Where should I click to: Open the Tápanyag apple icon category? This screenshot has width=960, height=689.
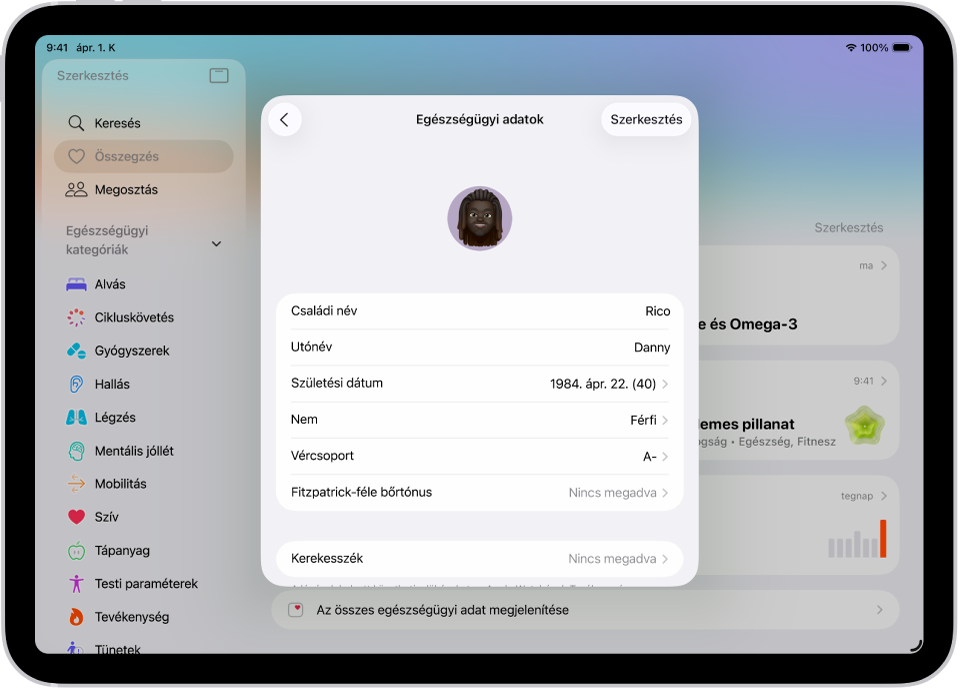coord(77,550)
